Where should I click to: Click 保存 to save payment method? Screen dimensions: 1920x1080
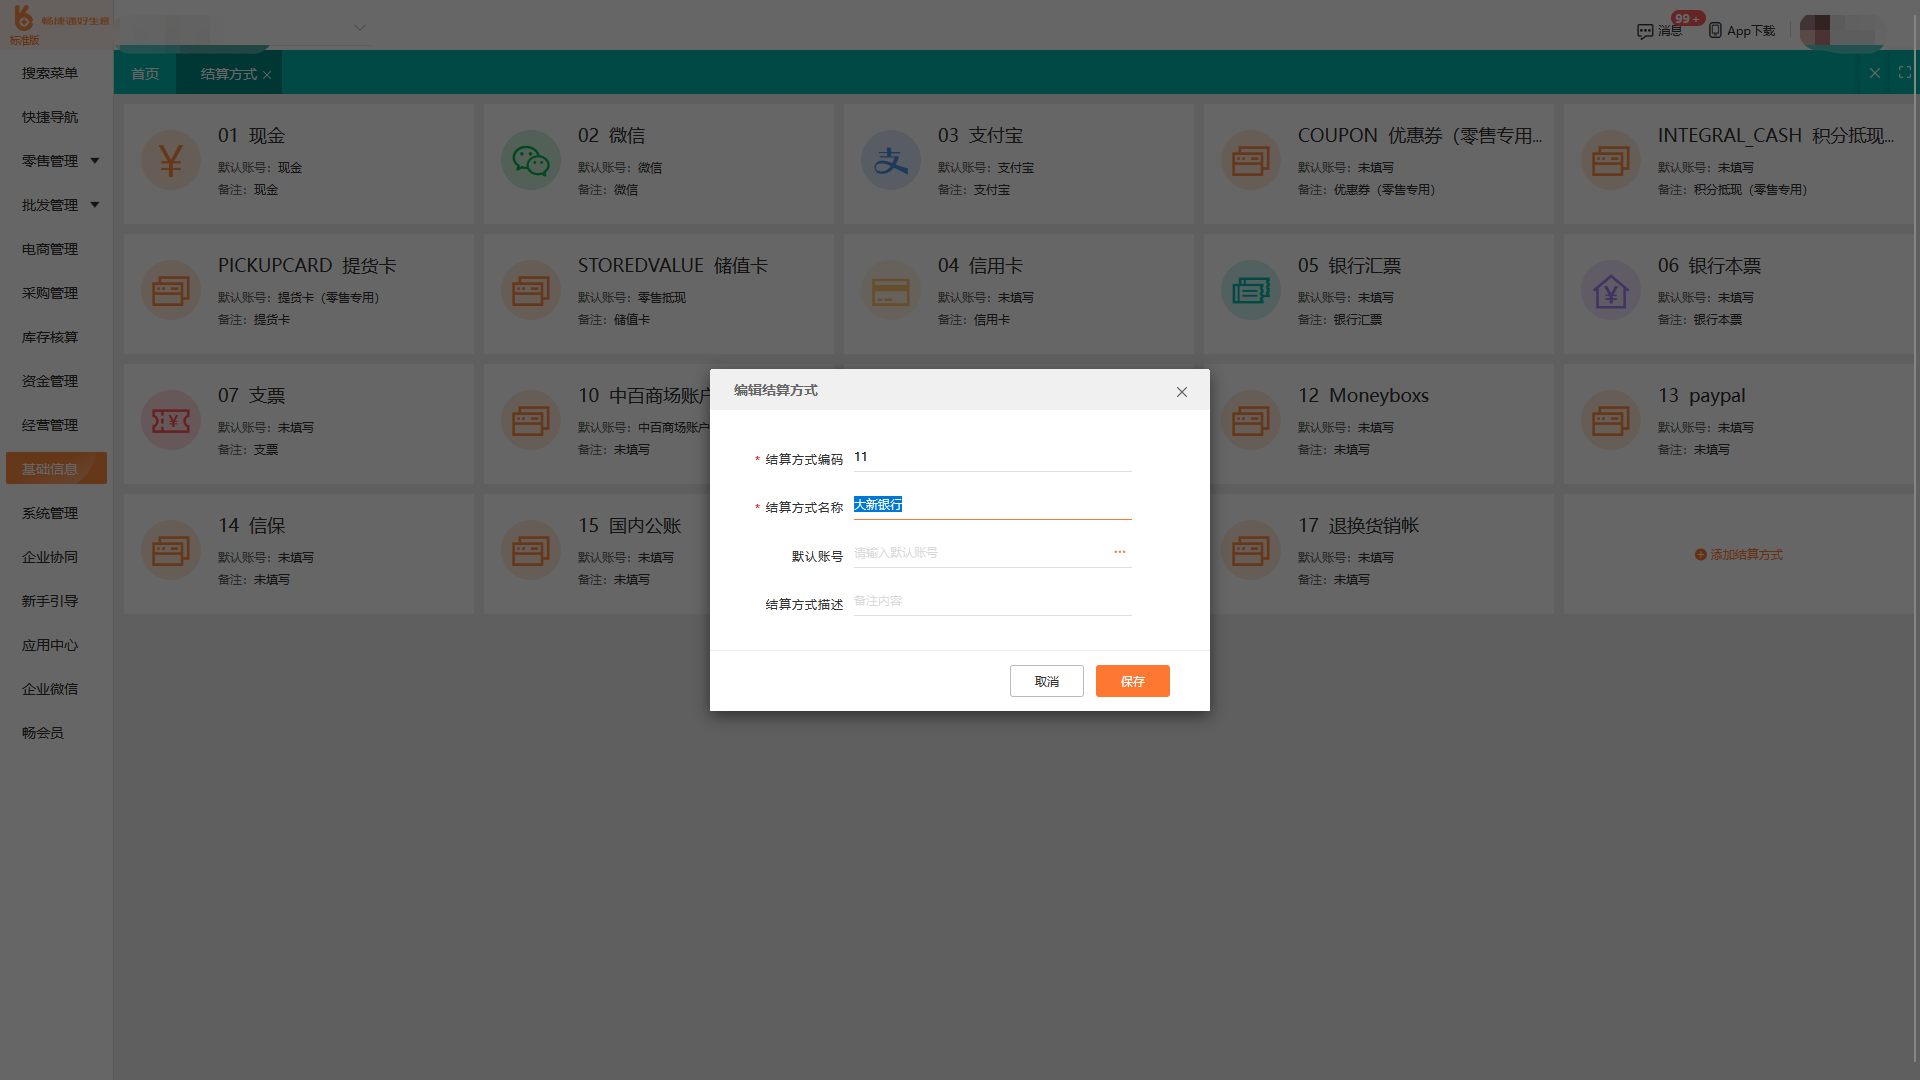point(1131,680)
